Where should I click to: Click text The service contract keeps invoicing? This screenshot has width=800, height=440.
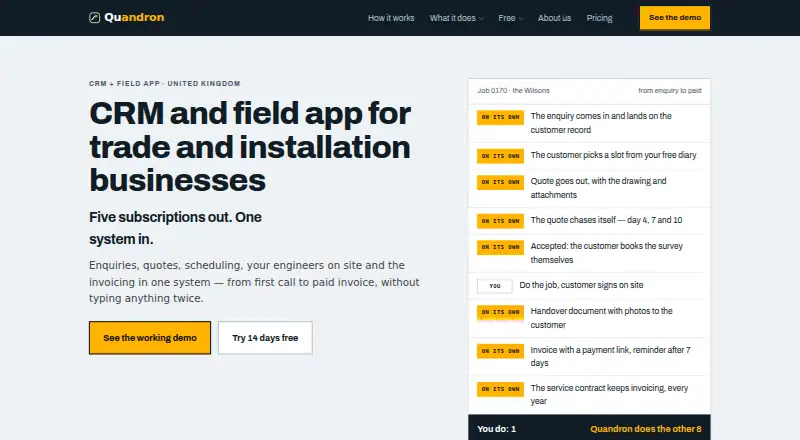point(609,394)
